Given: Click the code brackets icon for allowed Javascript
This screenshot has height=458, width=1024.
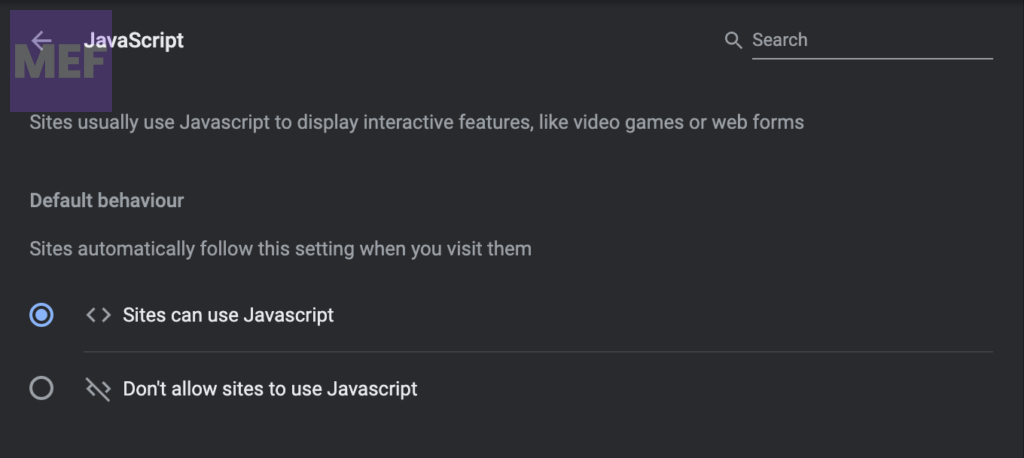Looking at the screenshot, I should (98, 315).
